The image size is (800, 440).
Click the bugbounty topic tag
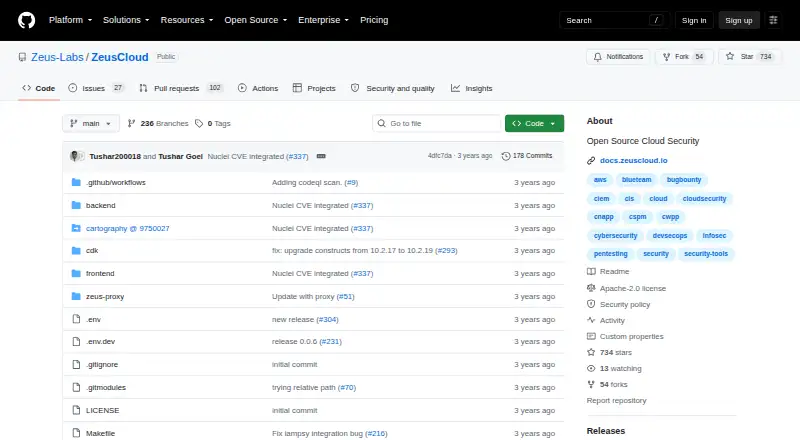tap(684, 180)
